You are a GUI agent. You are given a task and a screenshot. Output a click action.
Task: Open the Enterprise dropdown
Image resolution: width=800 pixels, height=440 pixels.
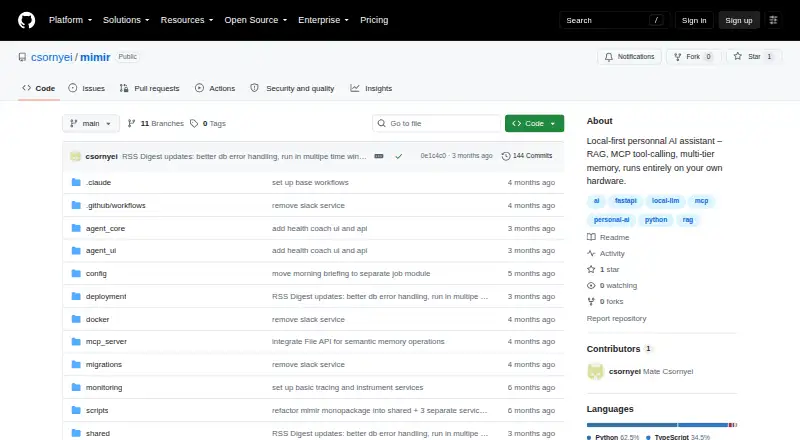click(x=323, y=20)
